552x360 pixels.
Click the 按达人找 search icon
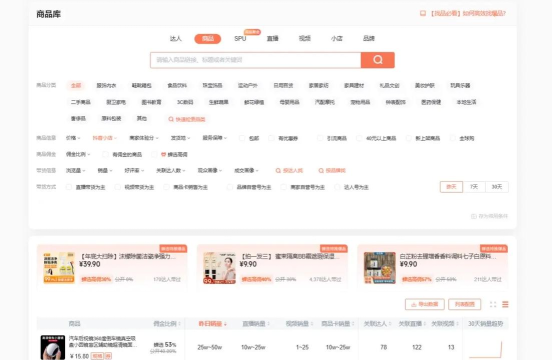click(x=278, y=171)
